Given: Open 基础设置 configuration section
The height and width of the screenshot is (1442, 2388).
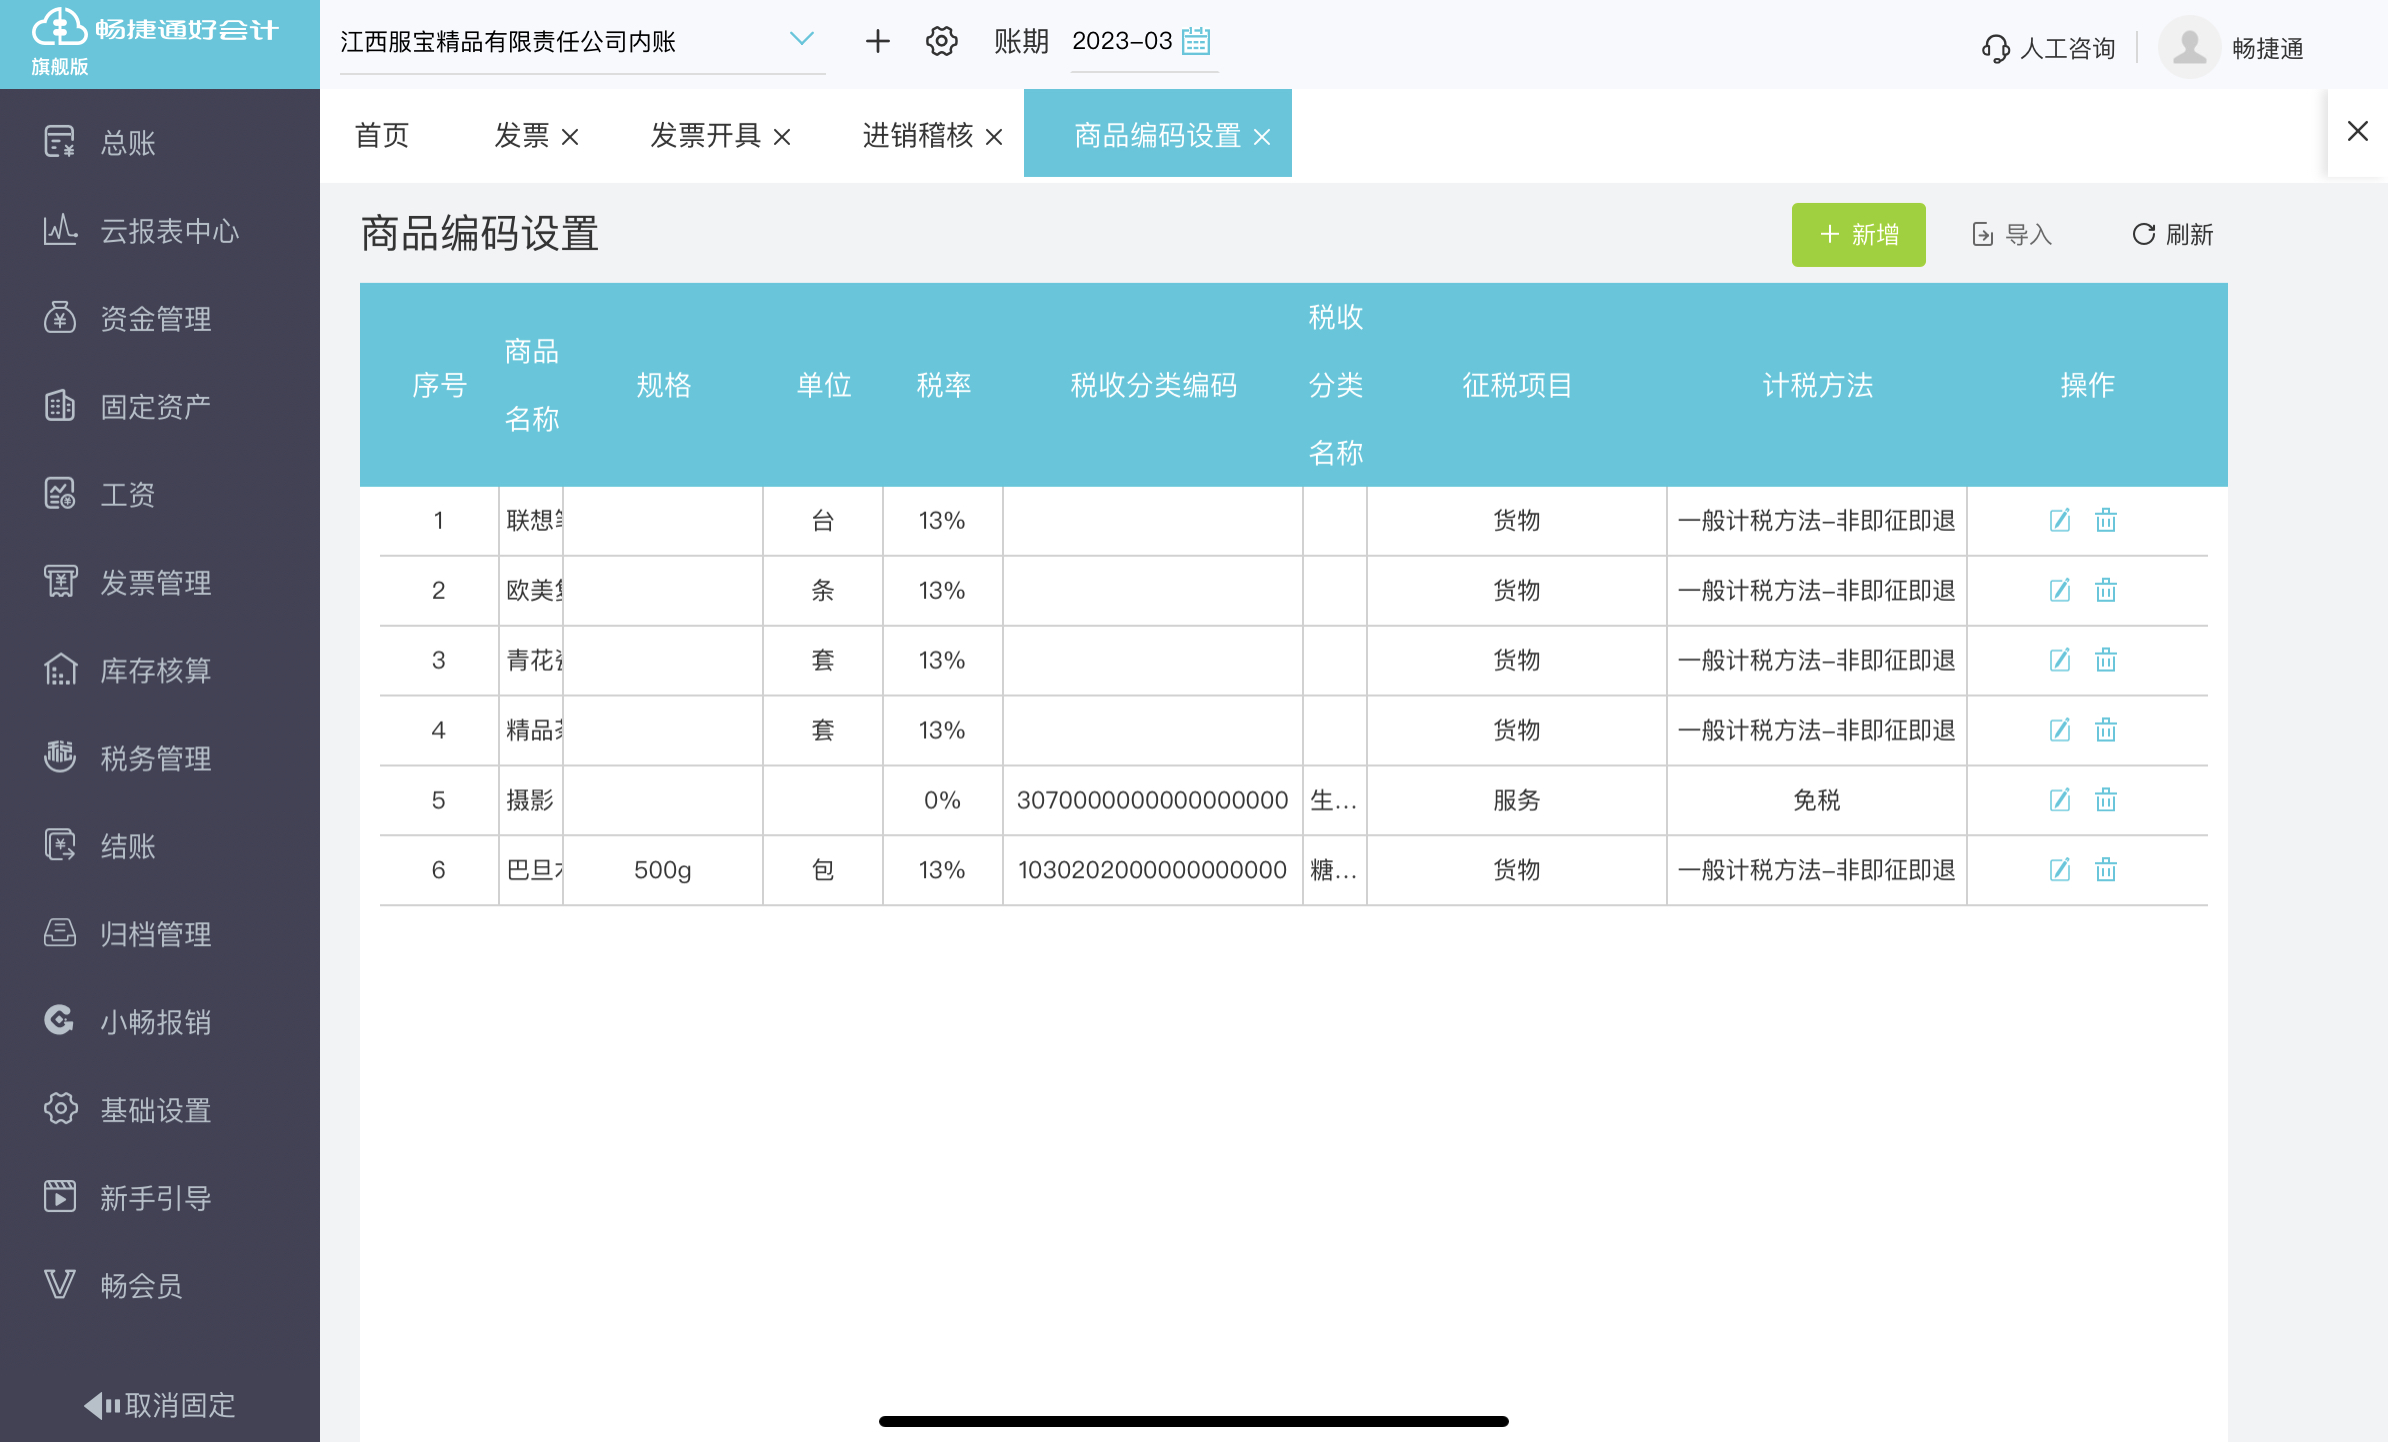Looking at the screenshot, I should pyautogui.click(x=157, y=1108).
